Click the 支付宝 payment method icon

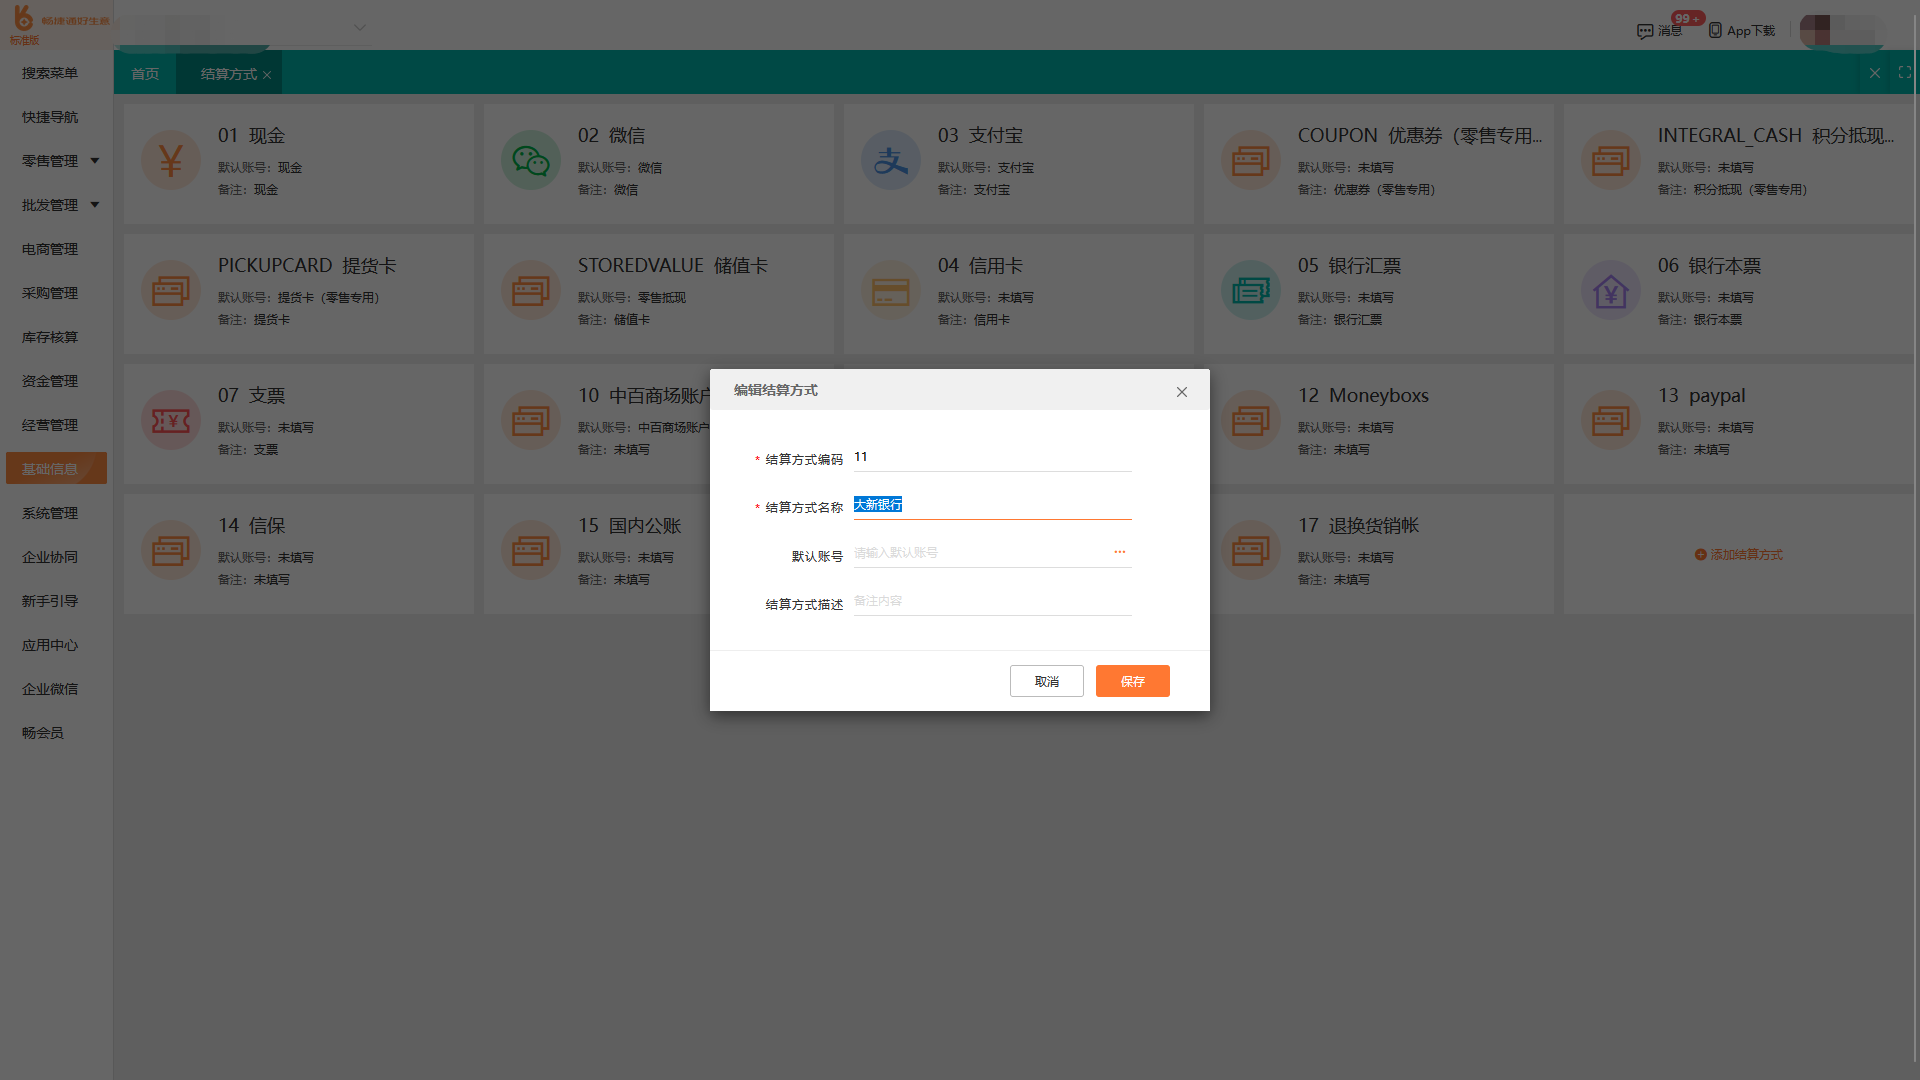click(x=890, y=160)
